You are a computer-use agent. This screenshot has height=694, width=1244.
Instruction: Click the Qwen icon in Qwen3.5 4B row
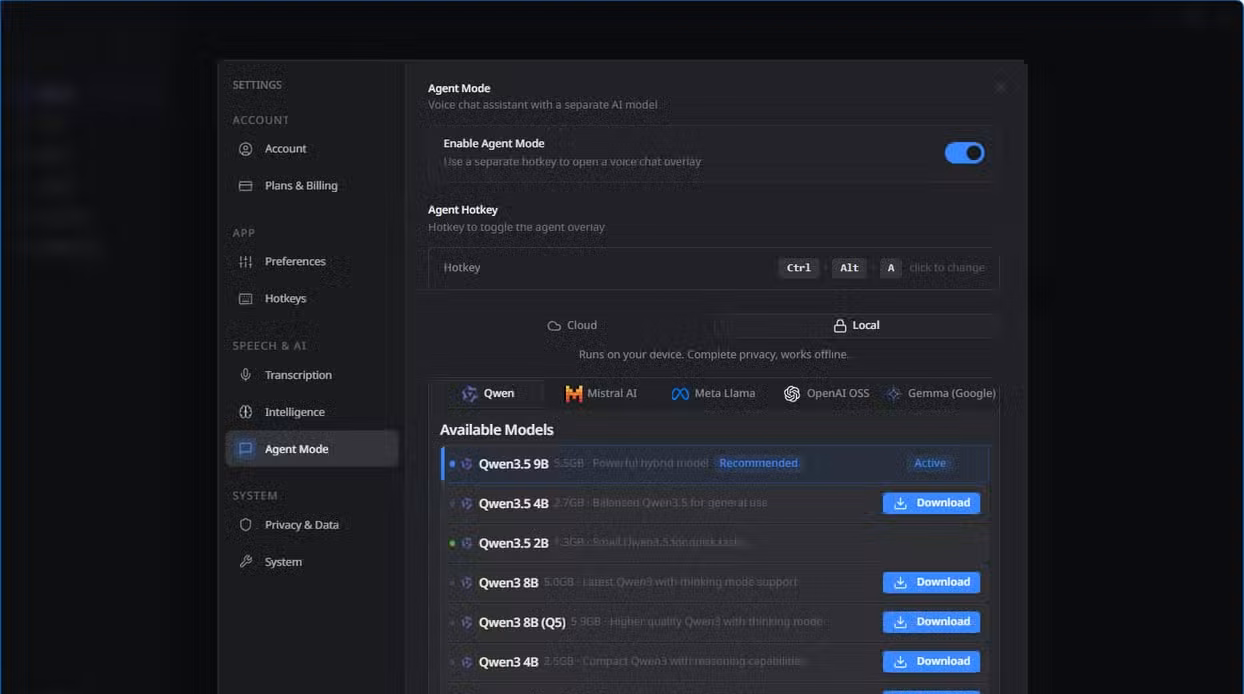coord(467,504)
